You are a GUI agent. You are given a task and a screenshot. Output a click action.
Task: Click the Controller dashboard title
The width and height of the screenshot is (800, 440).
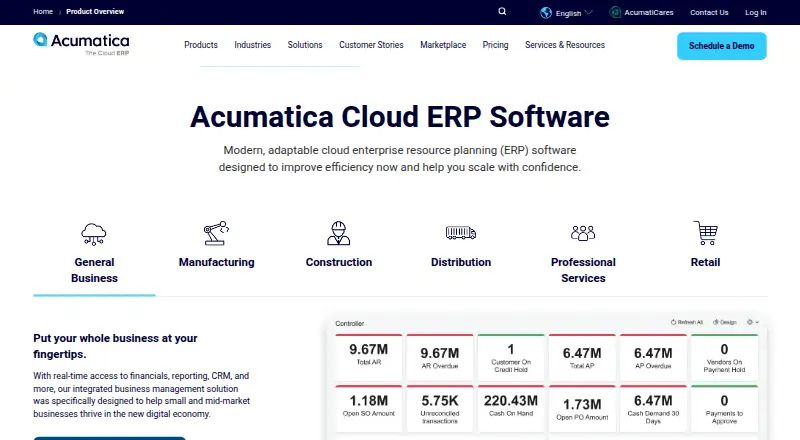tap(349, 324)
